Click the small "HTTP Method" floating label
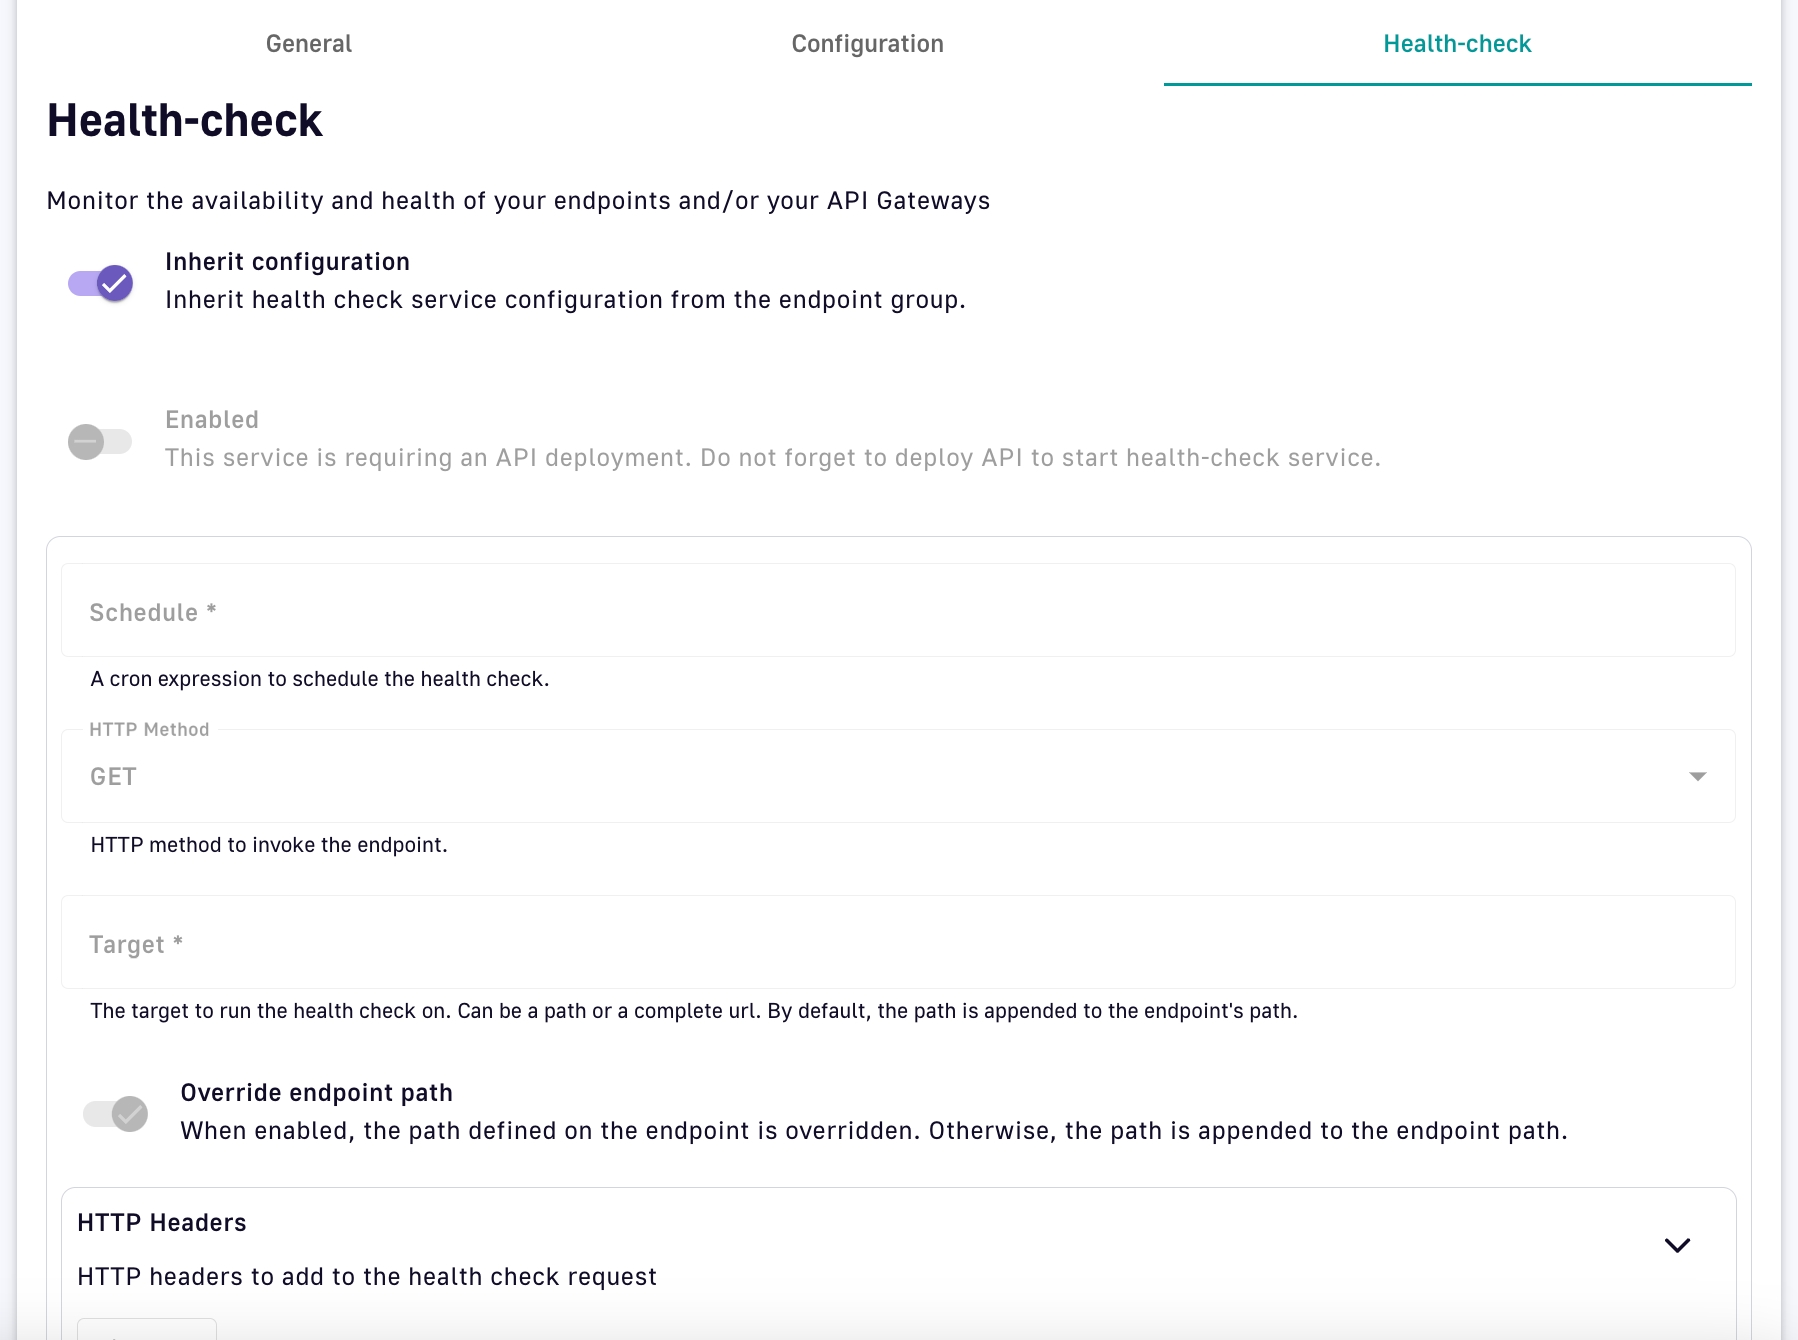1798x1340 pixels. (x=149, y=730)
